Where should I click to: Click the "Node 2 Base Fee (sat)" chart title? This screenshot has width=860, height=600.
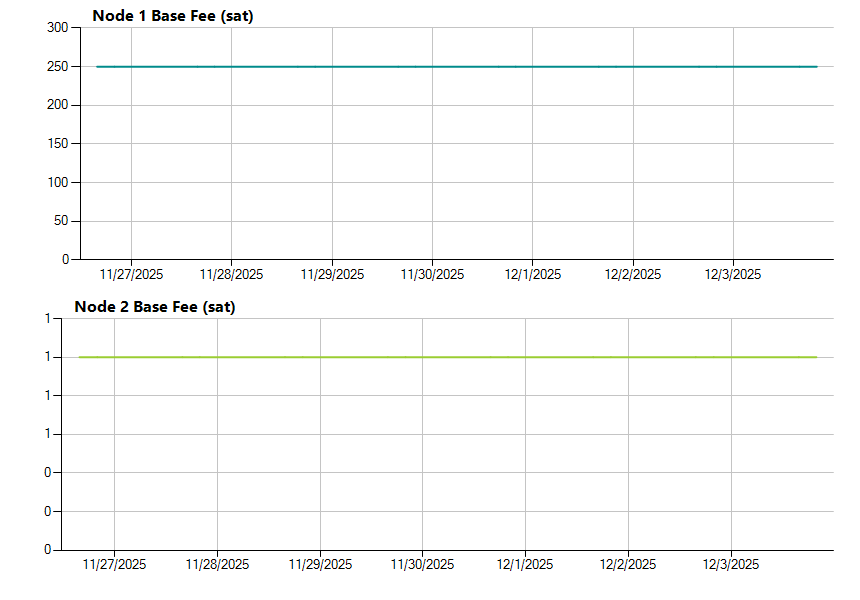pos(155,307)
